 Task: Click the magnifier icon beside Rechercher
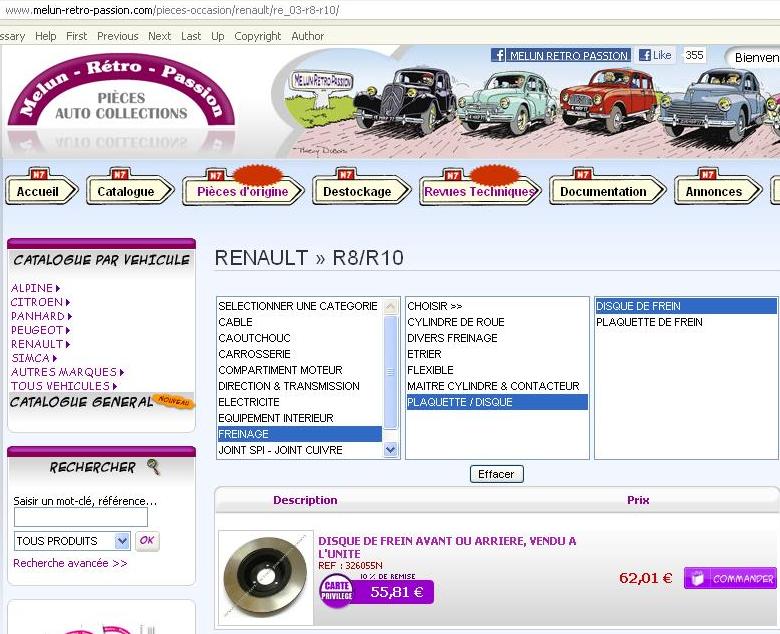[153, 467]
